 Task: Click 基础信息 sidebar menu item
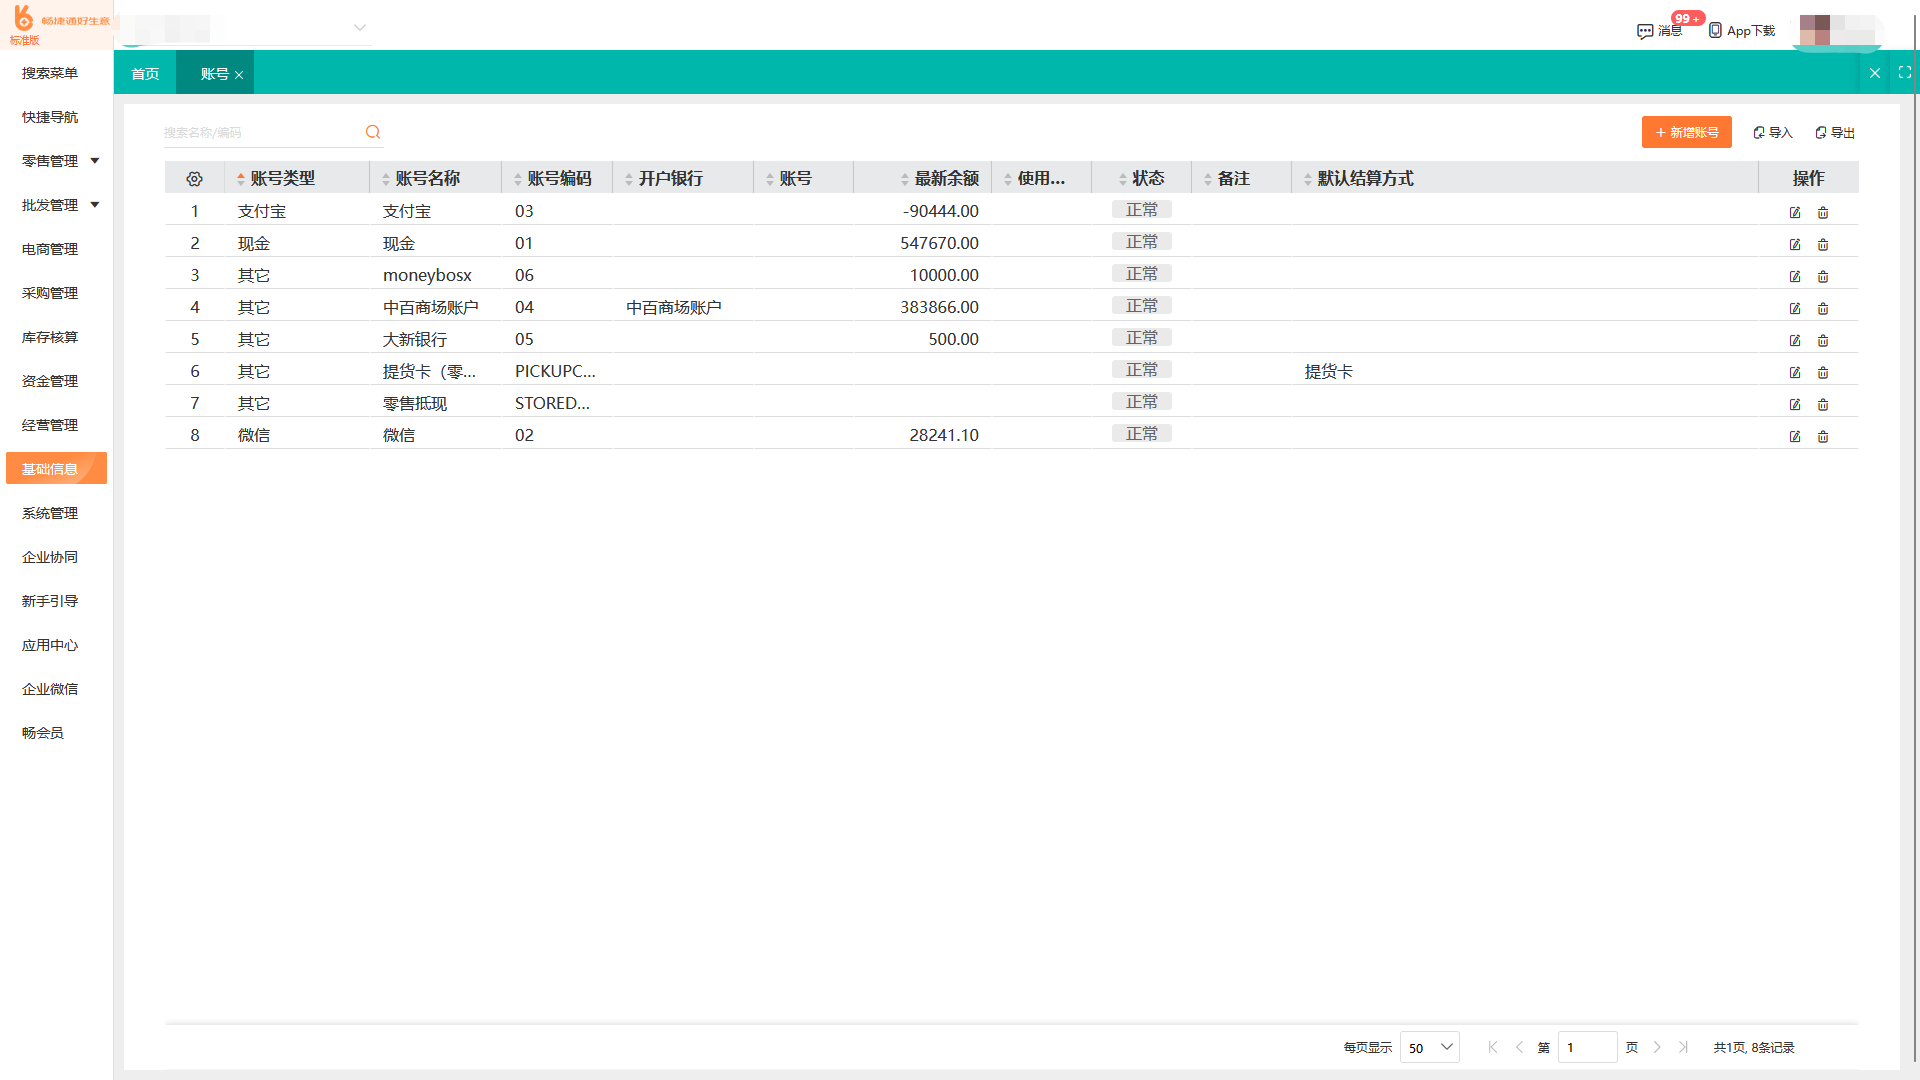click(x=51, y=468)
